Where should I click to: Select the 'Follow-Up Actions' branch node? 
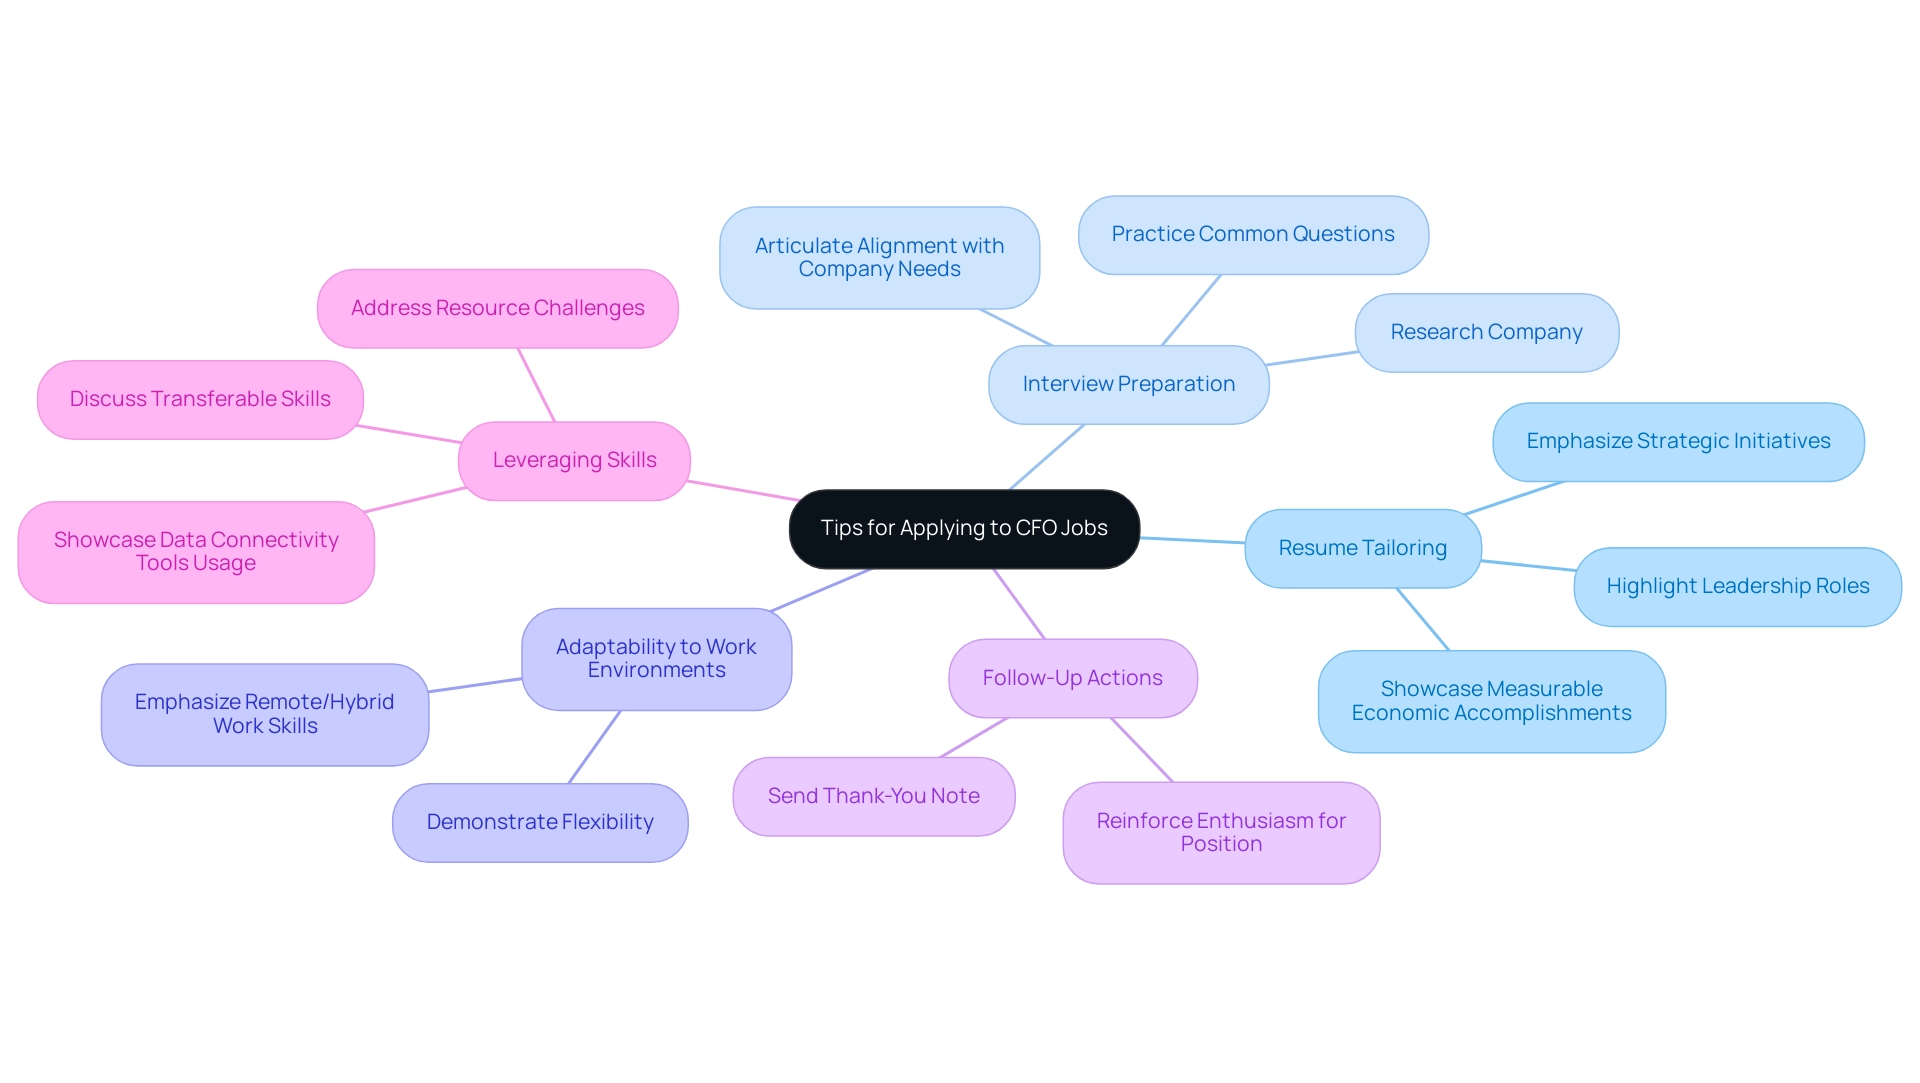pos(1071,677)
